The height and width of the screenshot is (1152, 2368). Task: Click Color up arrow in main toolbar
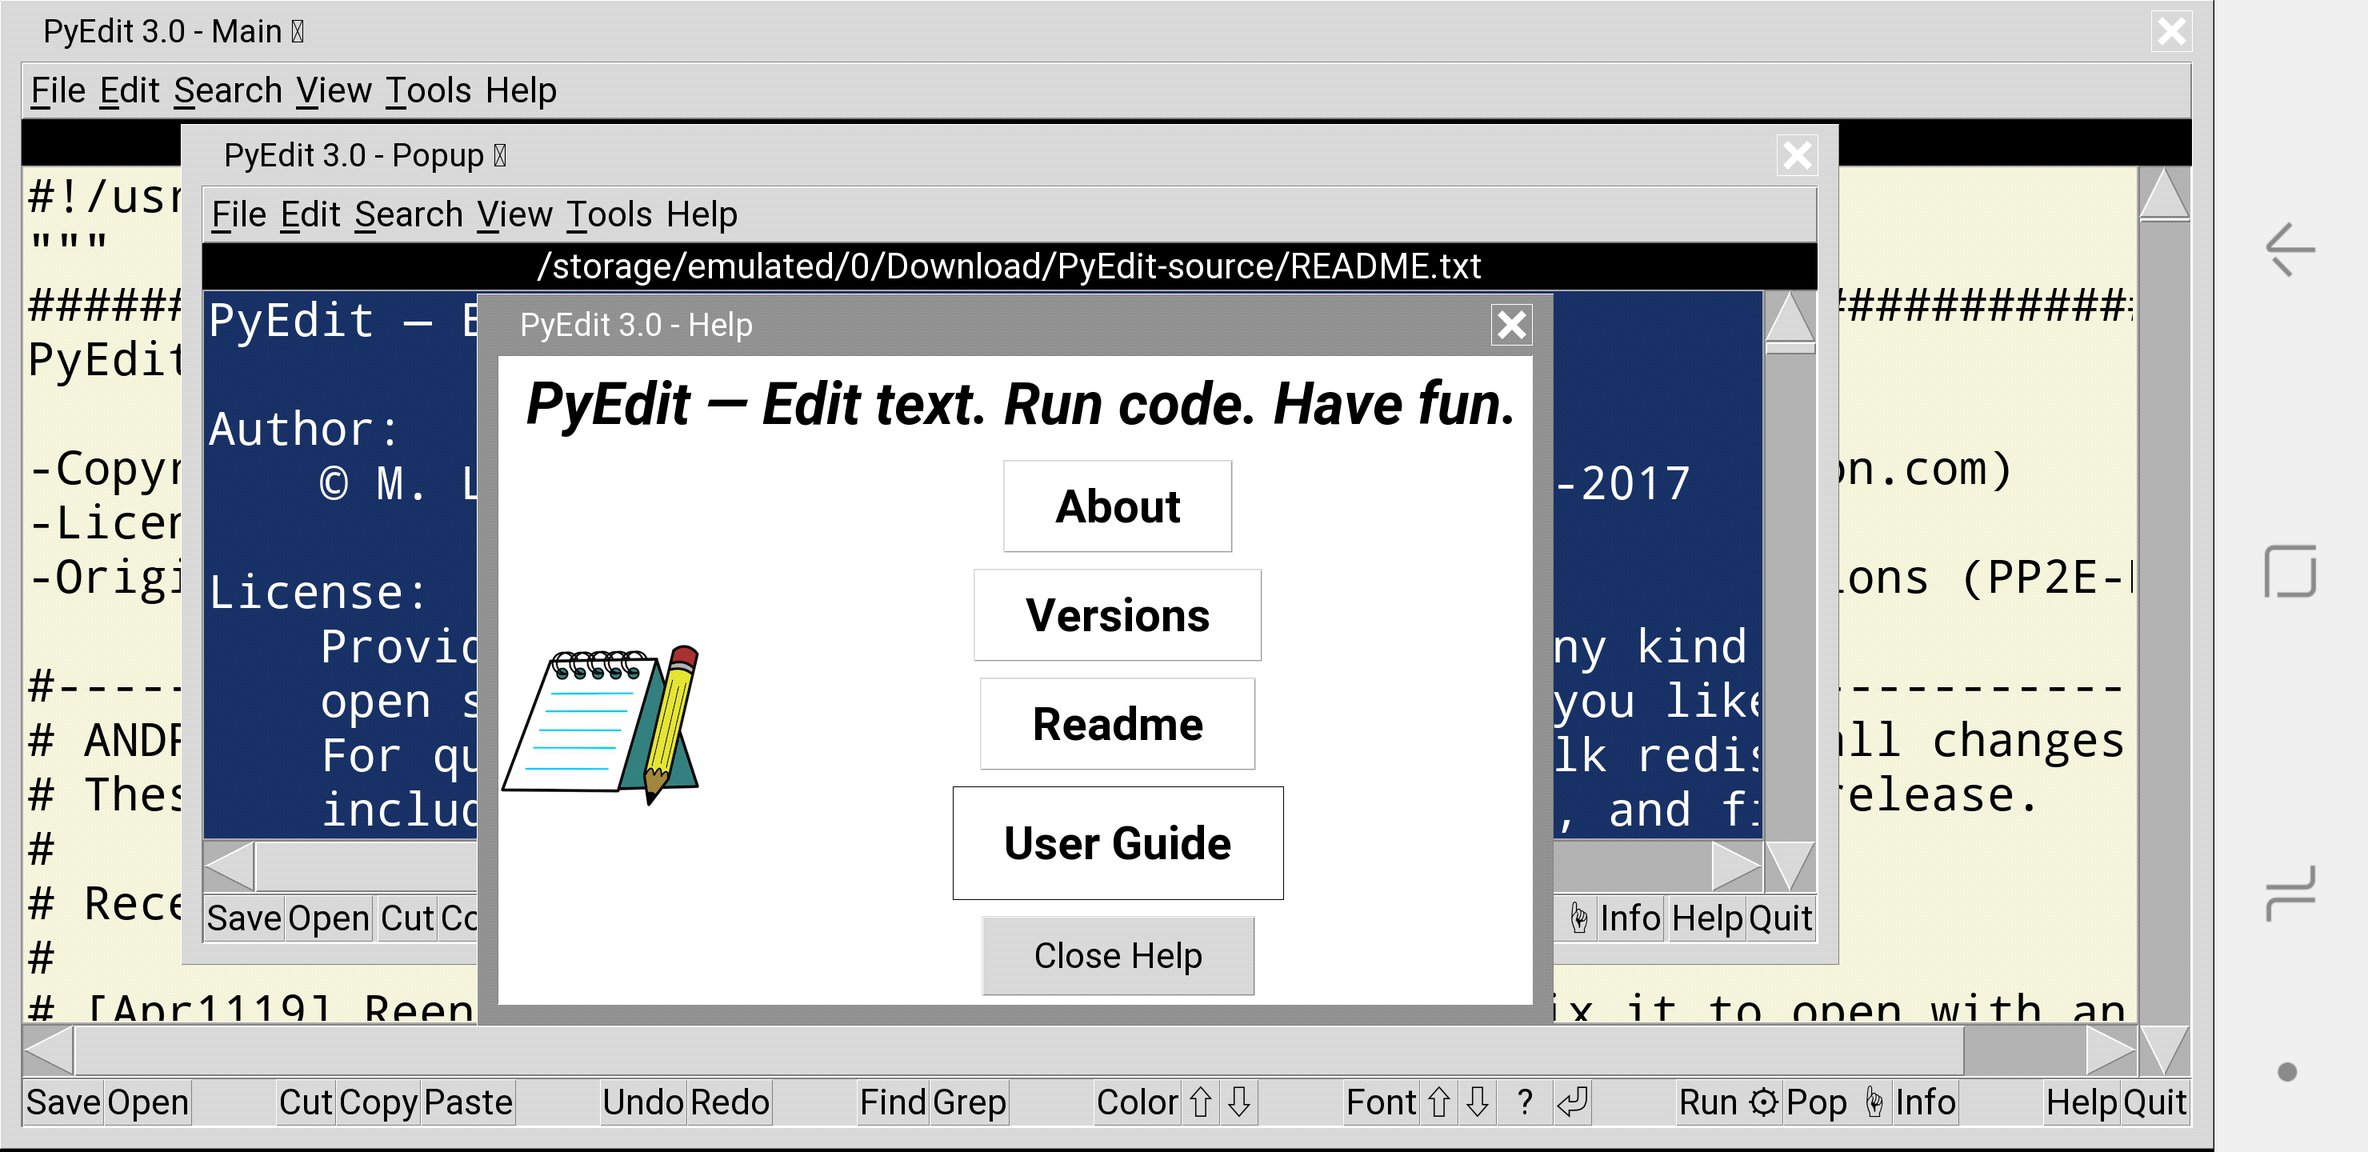1200,1102
